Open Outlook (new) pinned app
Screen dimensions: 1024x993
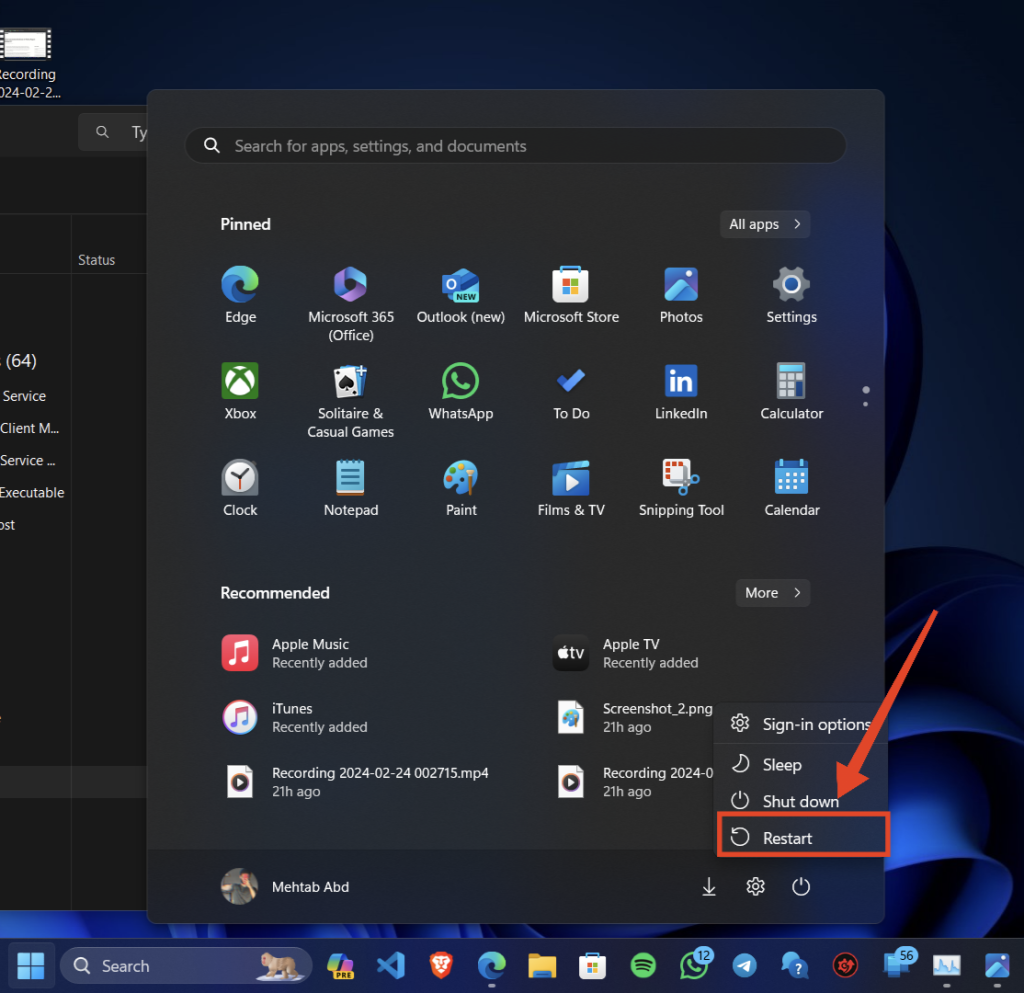[460, 295]
